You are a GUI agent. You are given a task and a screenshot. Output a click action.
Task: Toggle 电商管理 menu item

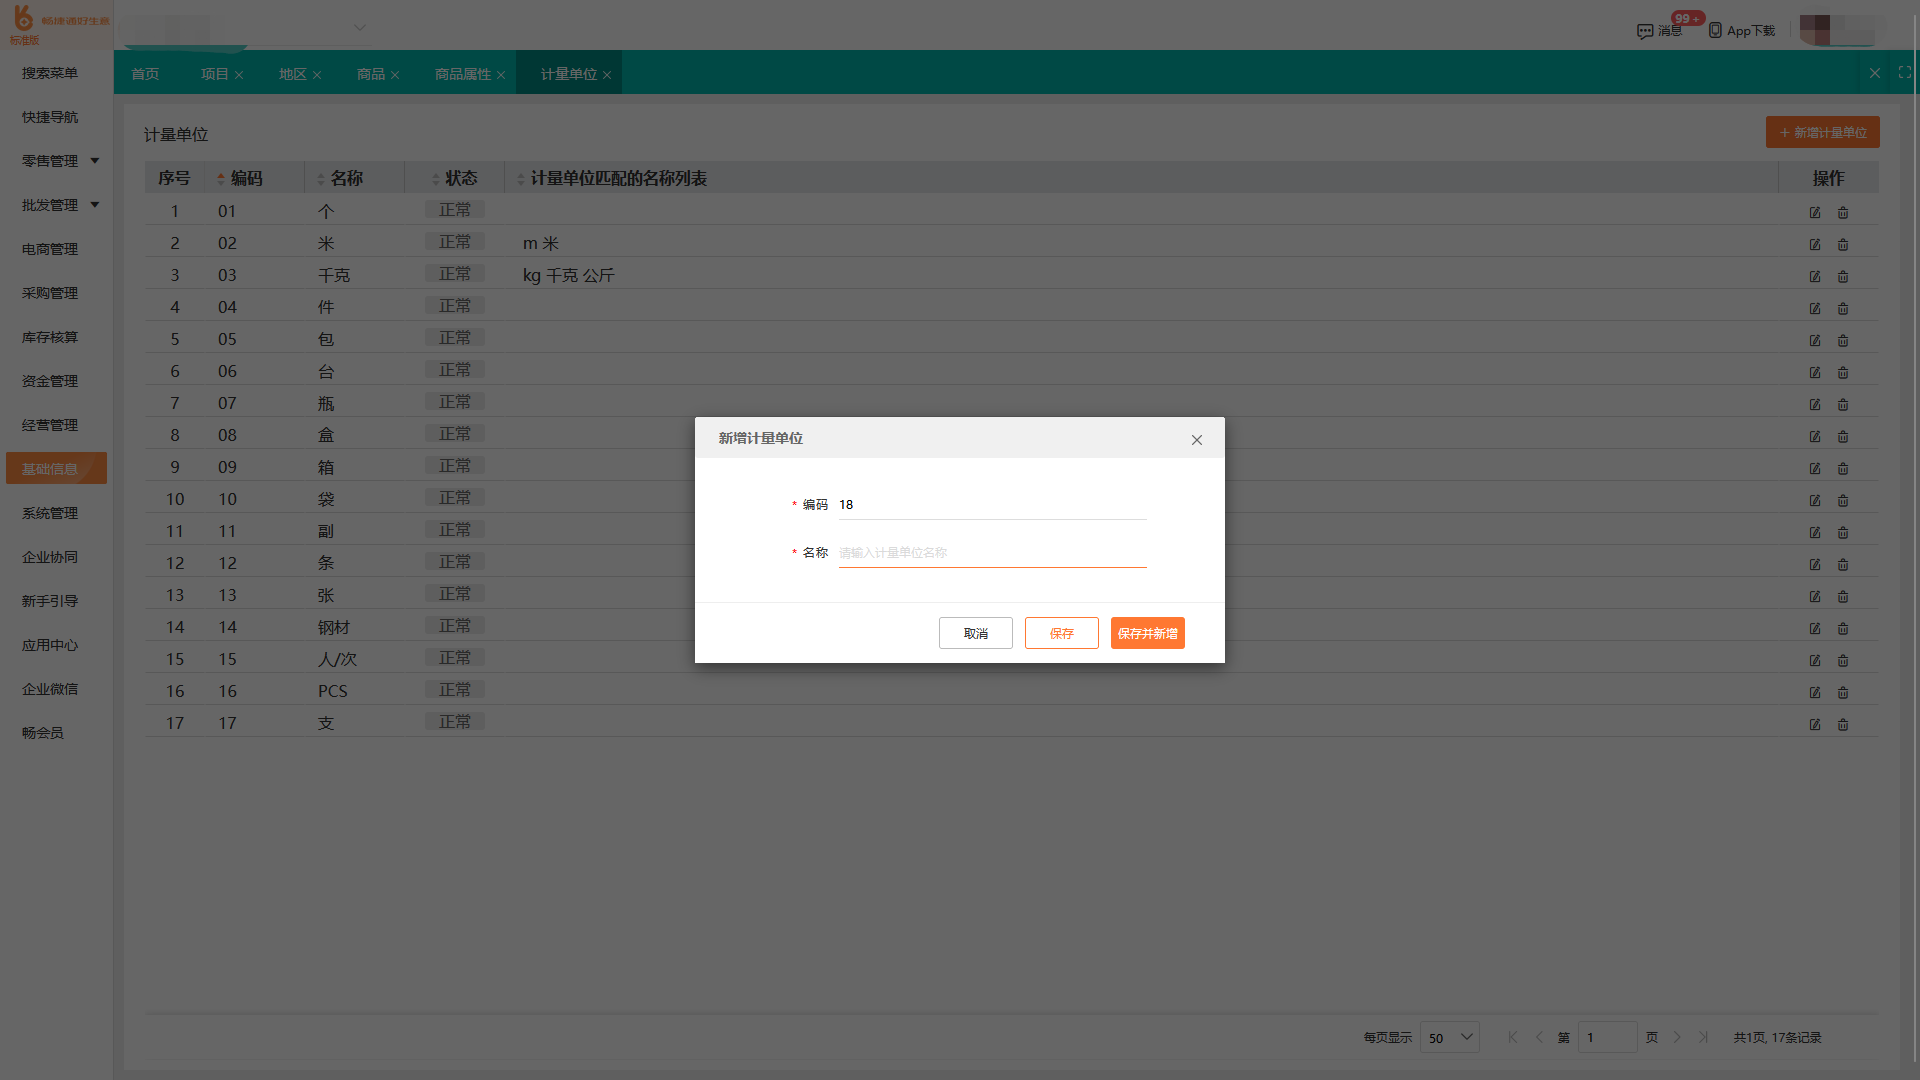click(57, 249)
